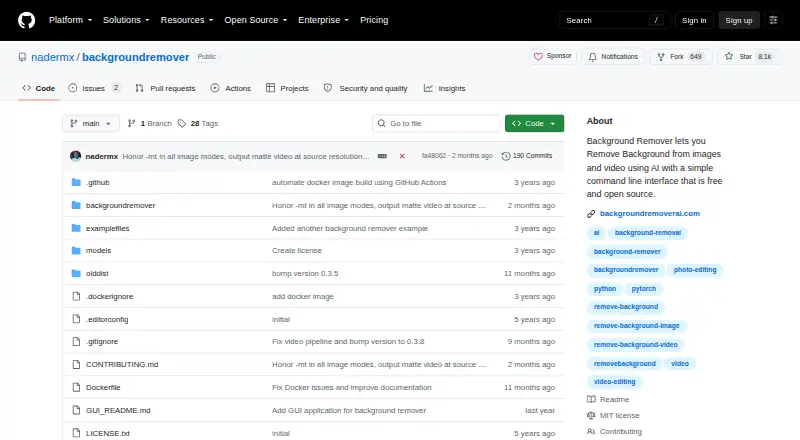Open the commit message ellipsis icon
Image resolution: width=800 pixels, height=440 pixels.
[382, 156]
